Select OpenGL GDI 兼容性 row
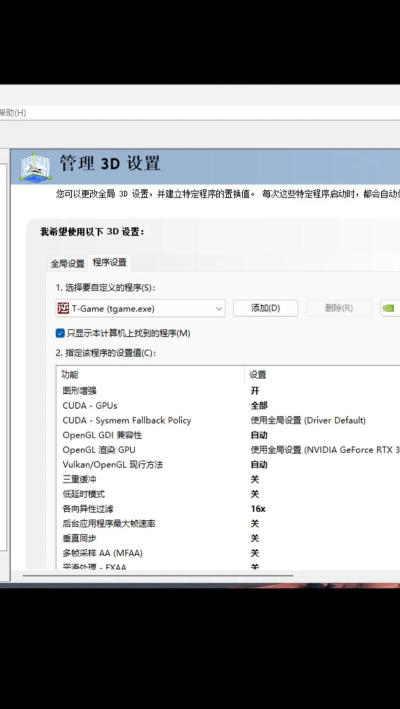This screenshot has width=400, height=709. 102,435
